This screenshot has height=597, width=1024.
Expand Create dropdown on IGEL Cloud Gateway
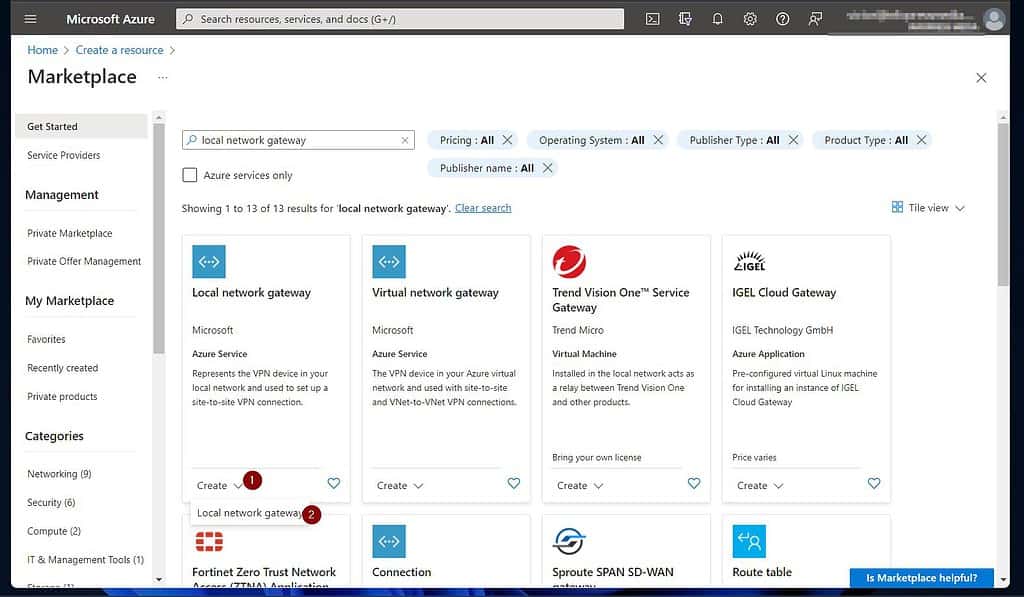point(760,485)
